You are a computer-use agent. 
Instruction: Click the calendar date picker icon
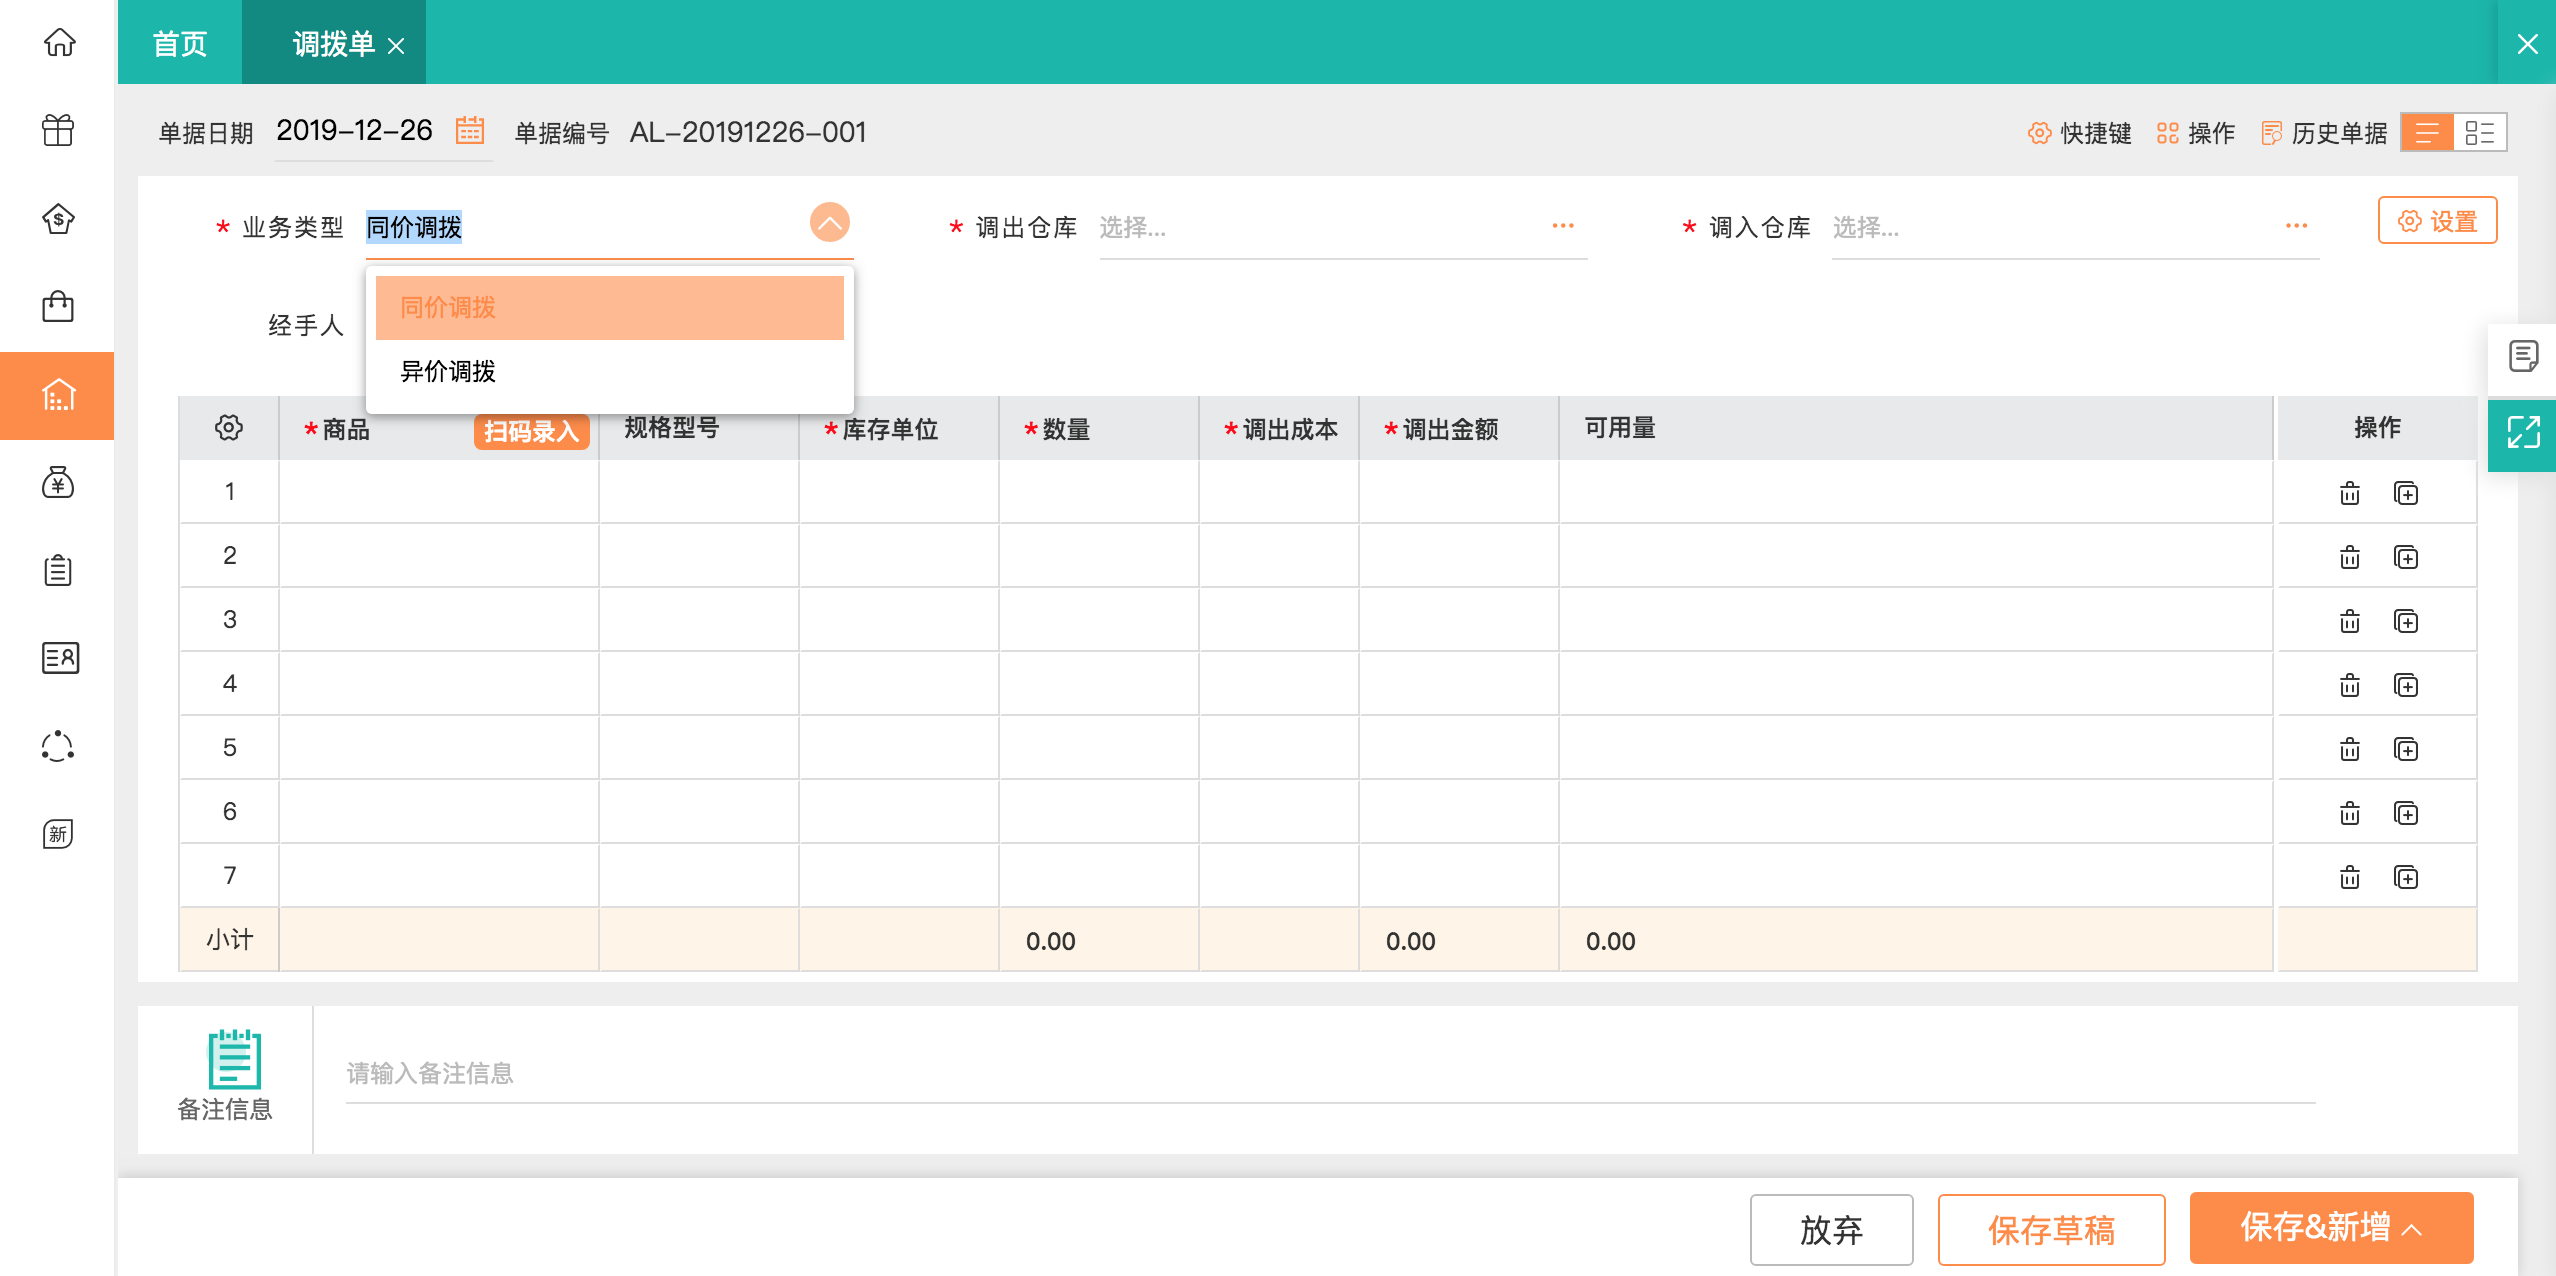(473, 134)
